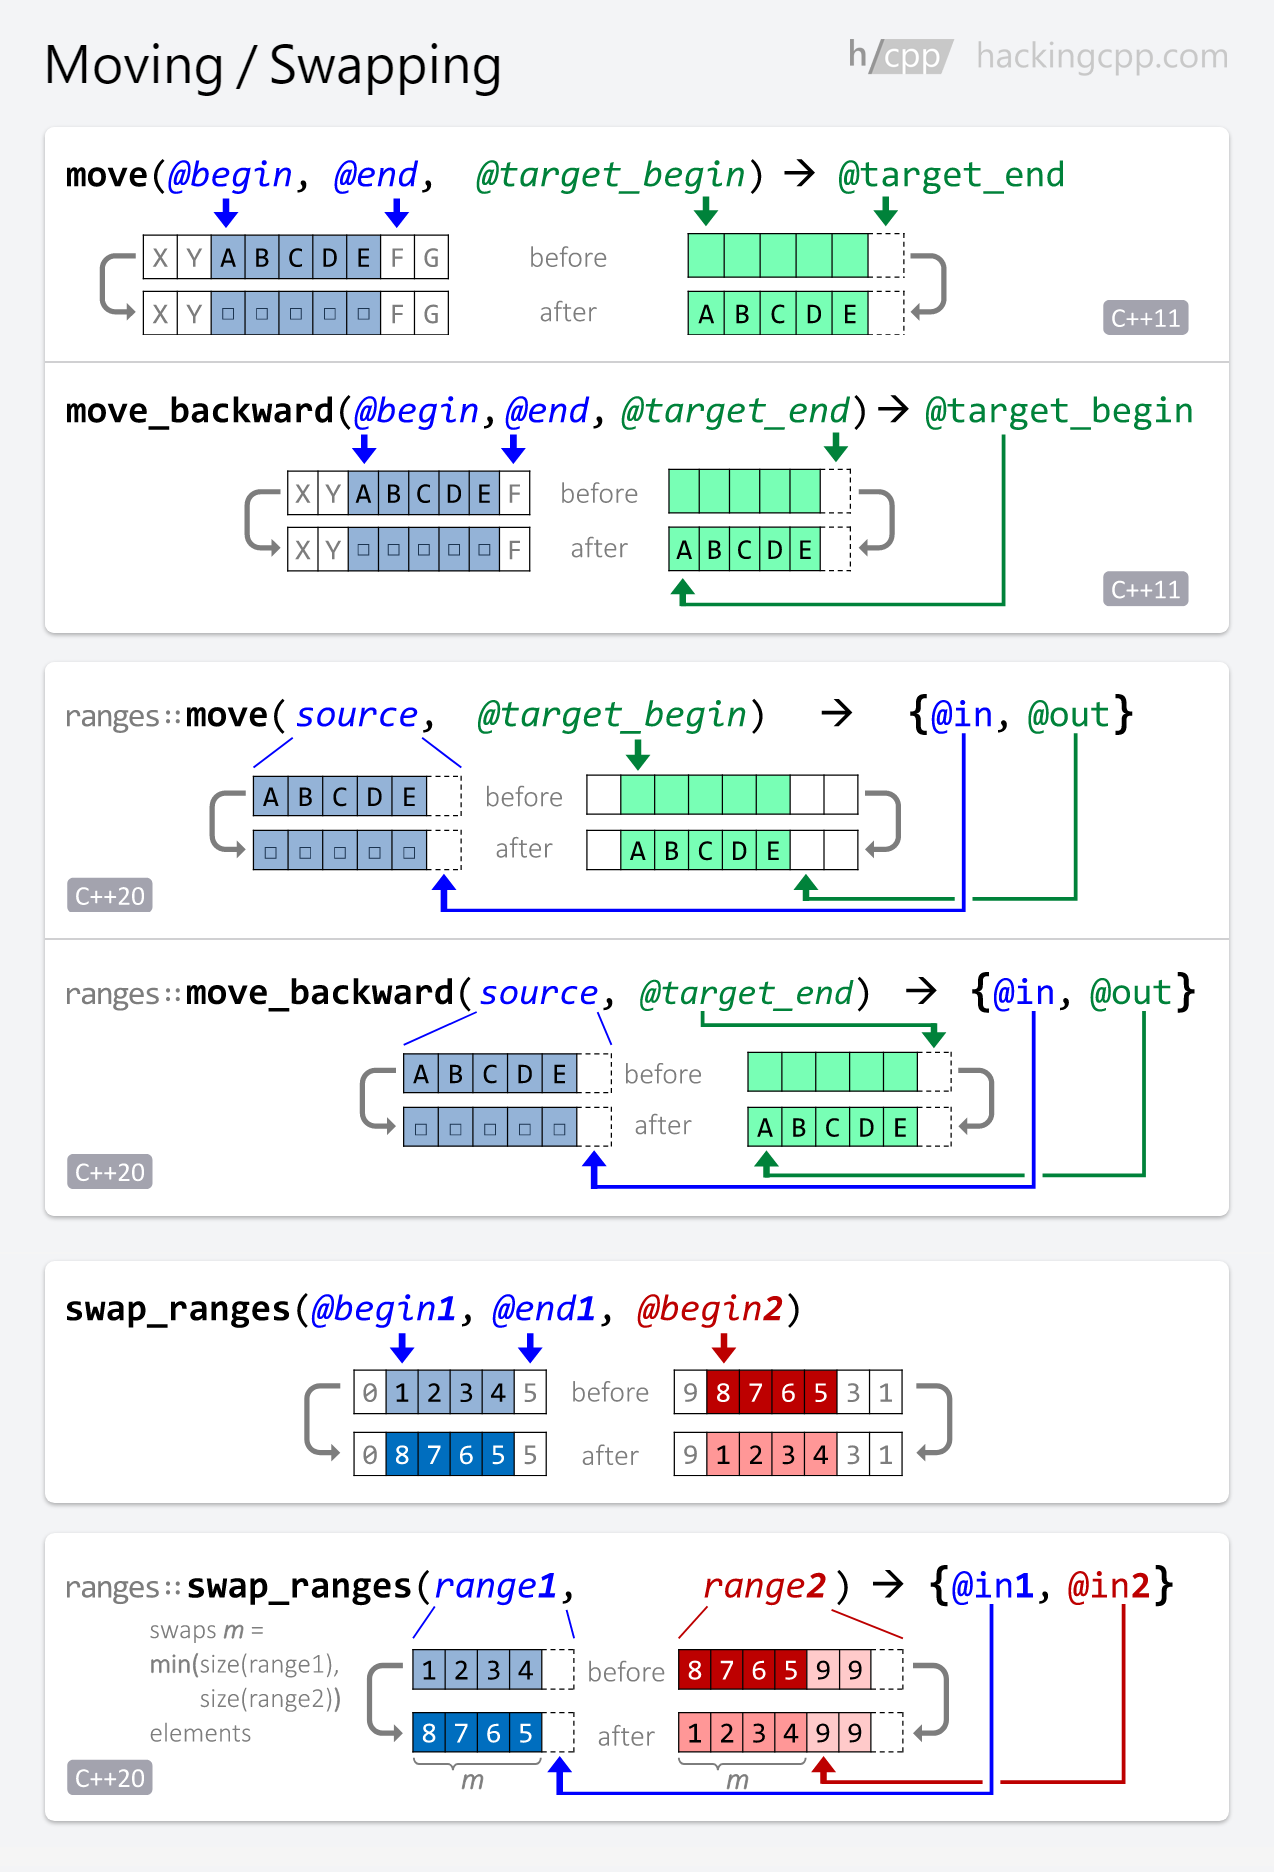Click the return arrow after ranges::swap_ranges signature

coord(888,1583)
